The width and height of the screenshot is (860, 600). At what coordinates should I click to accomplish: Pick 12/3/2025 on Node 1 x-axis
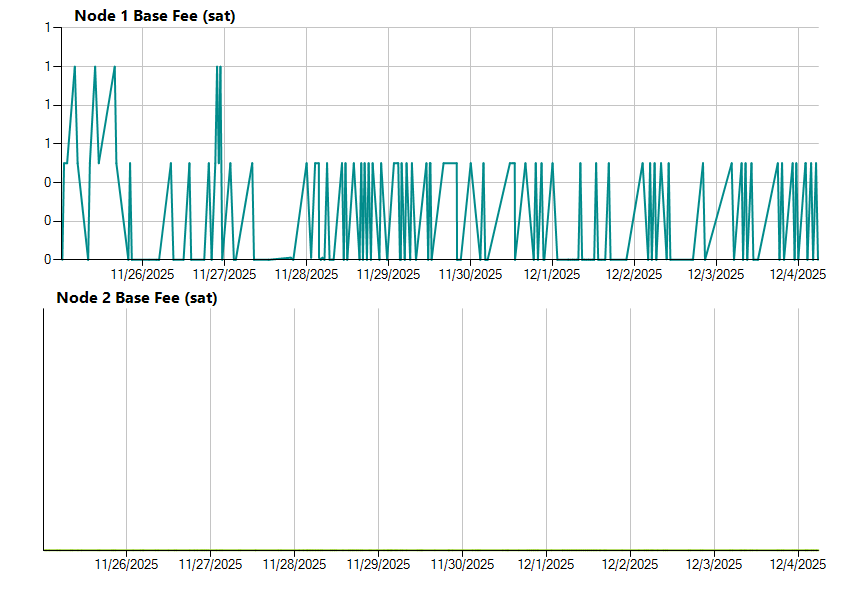(x=716, y=273)
